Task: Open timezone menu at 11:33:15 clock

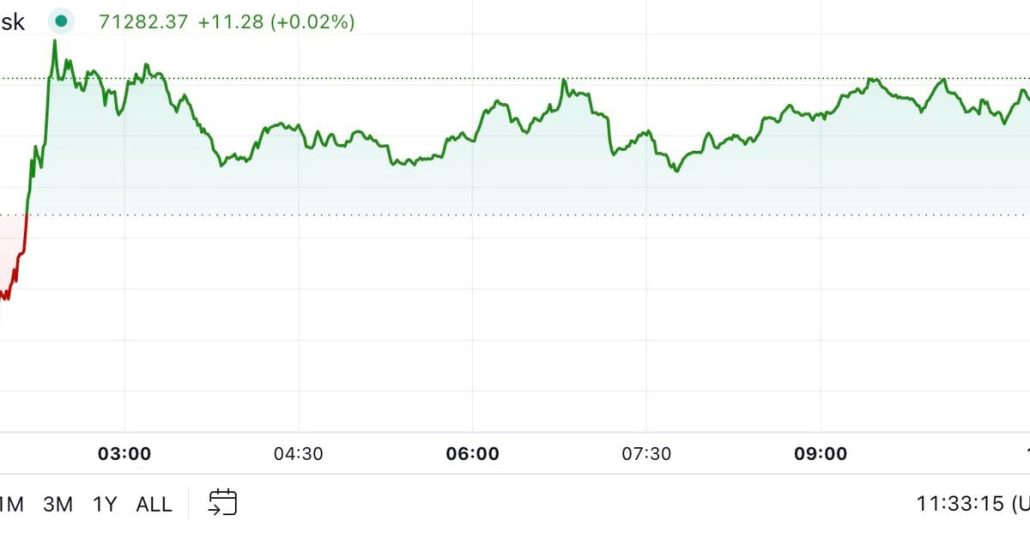Action: pyautogui.click(x=970, y=504)
